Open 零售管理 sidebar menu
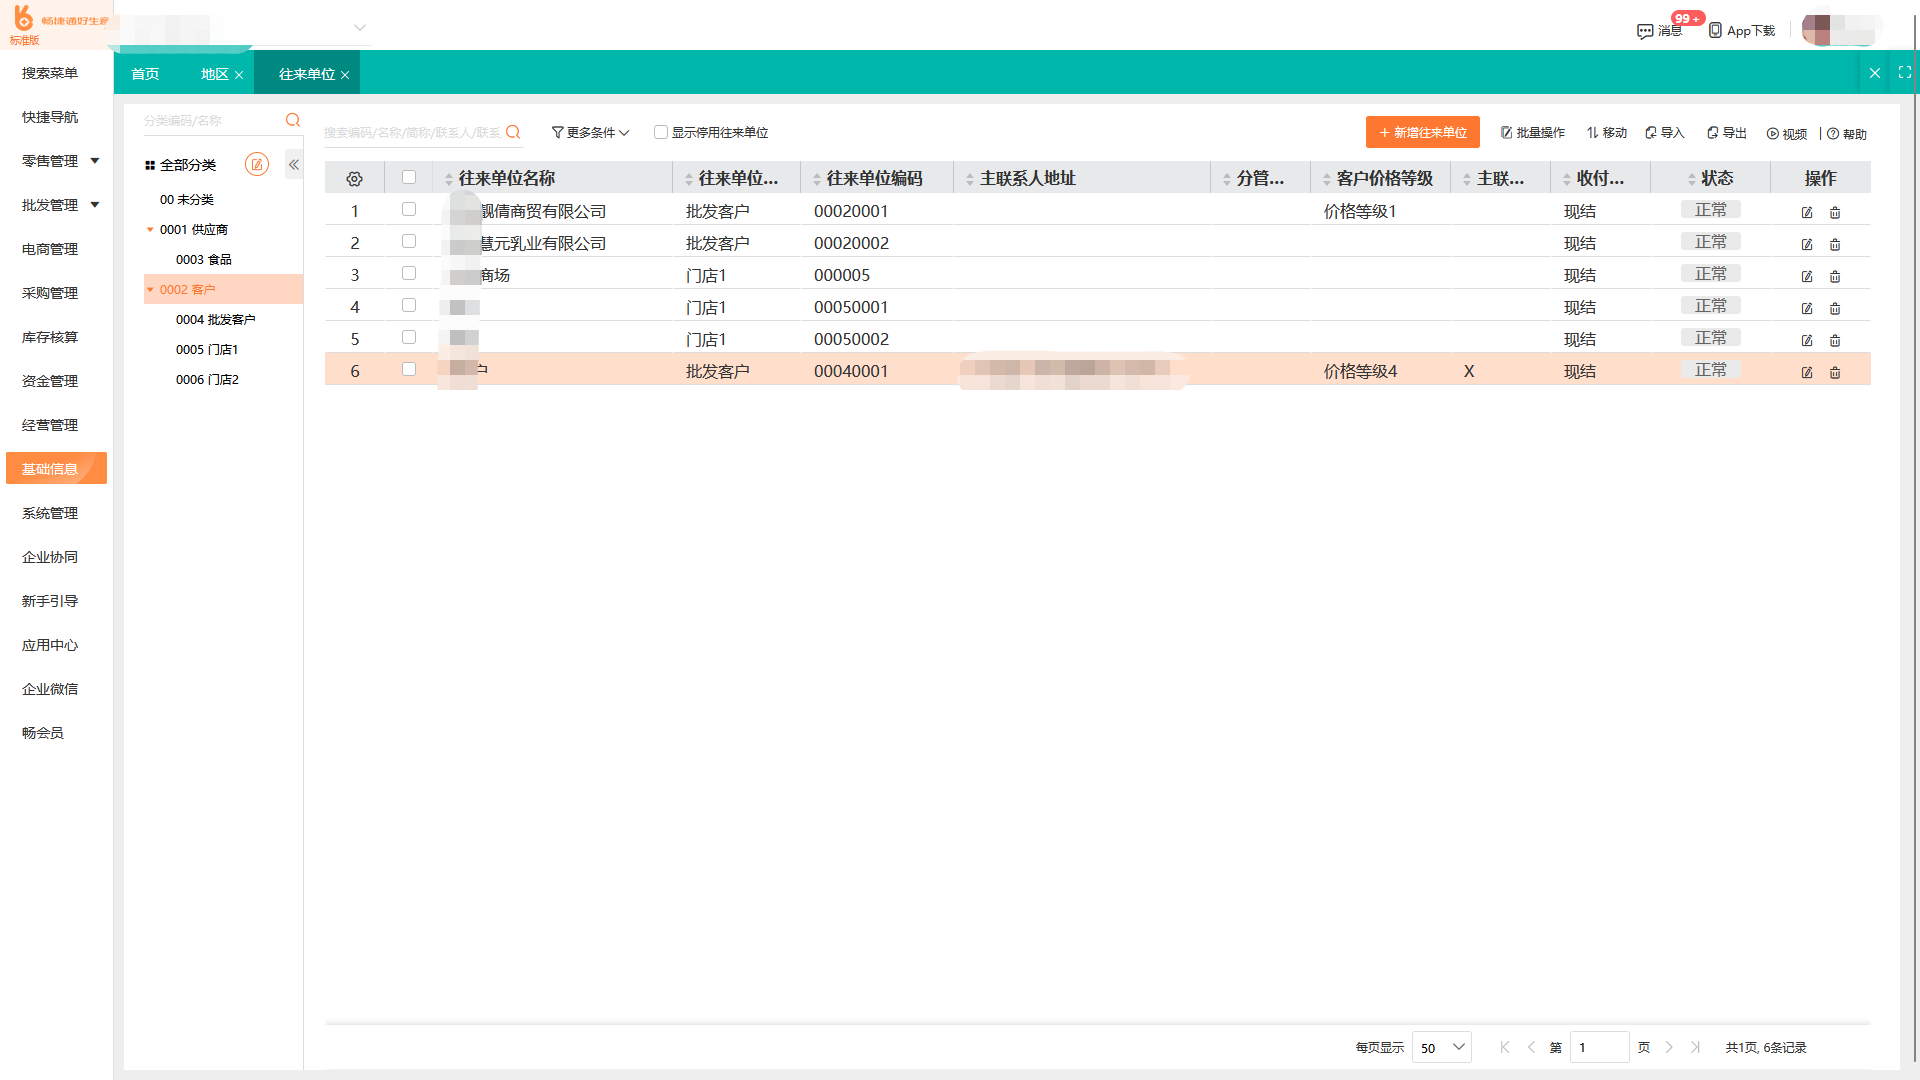Image resolution: width=1920 pixels, height=1080 pixels. [x=53, y=161]
